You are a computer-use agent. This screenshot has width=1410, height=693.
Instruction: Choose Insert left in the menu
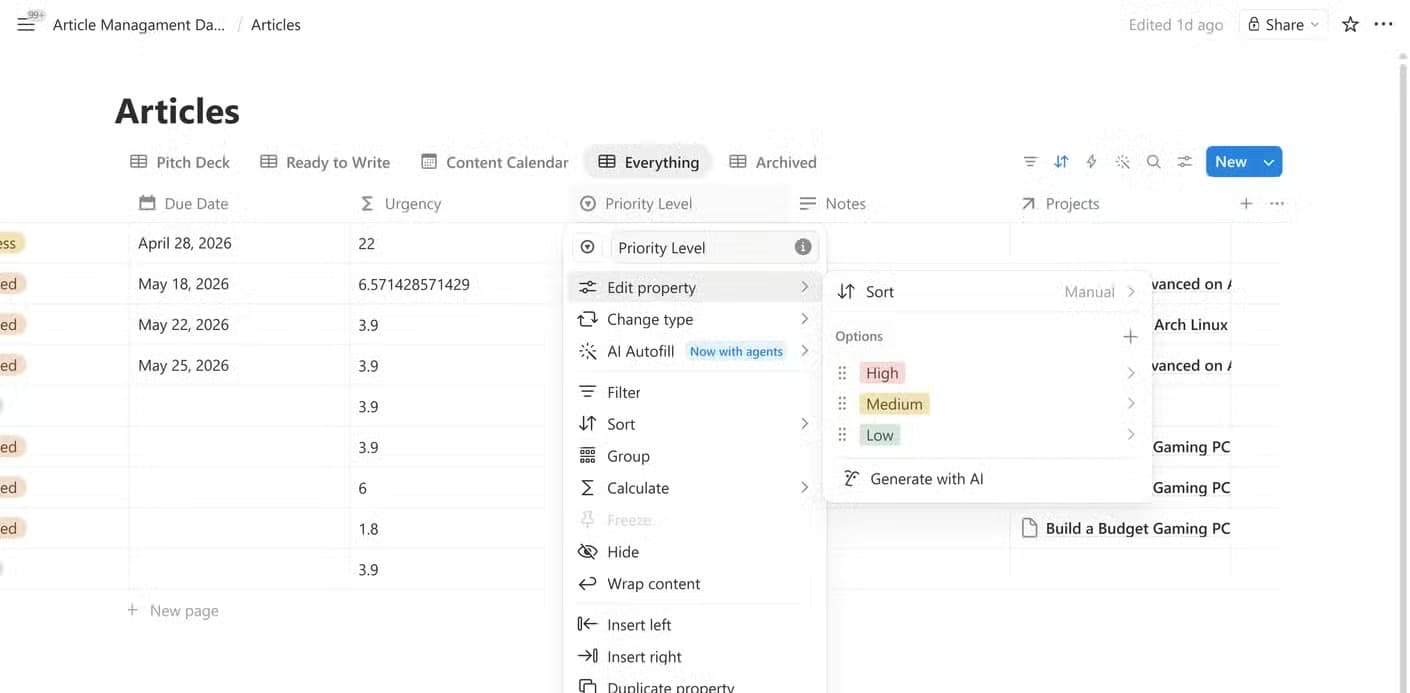(x=695, y=625)
